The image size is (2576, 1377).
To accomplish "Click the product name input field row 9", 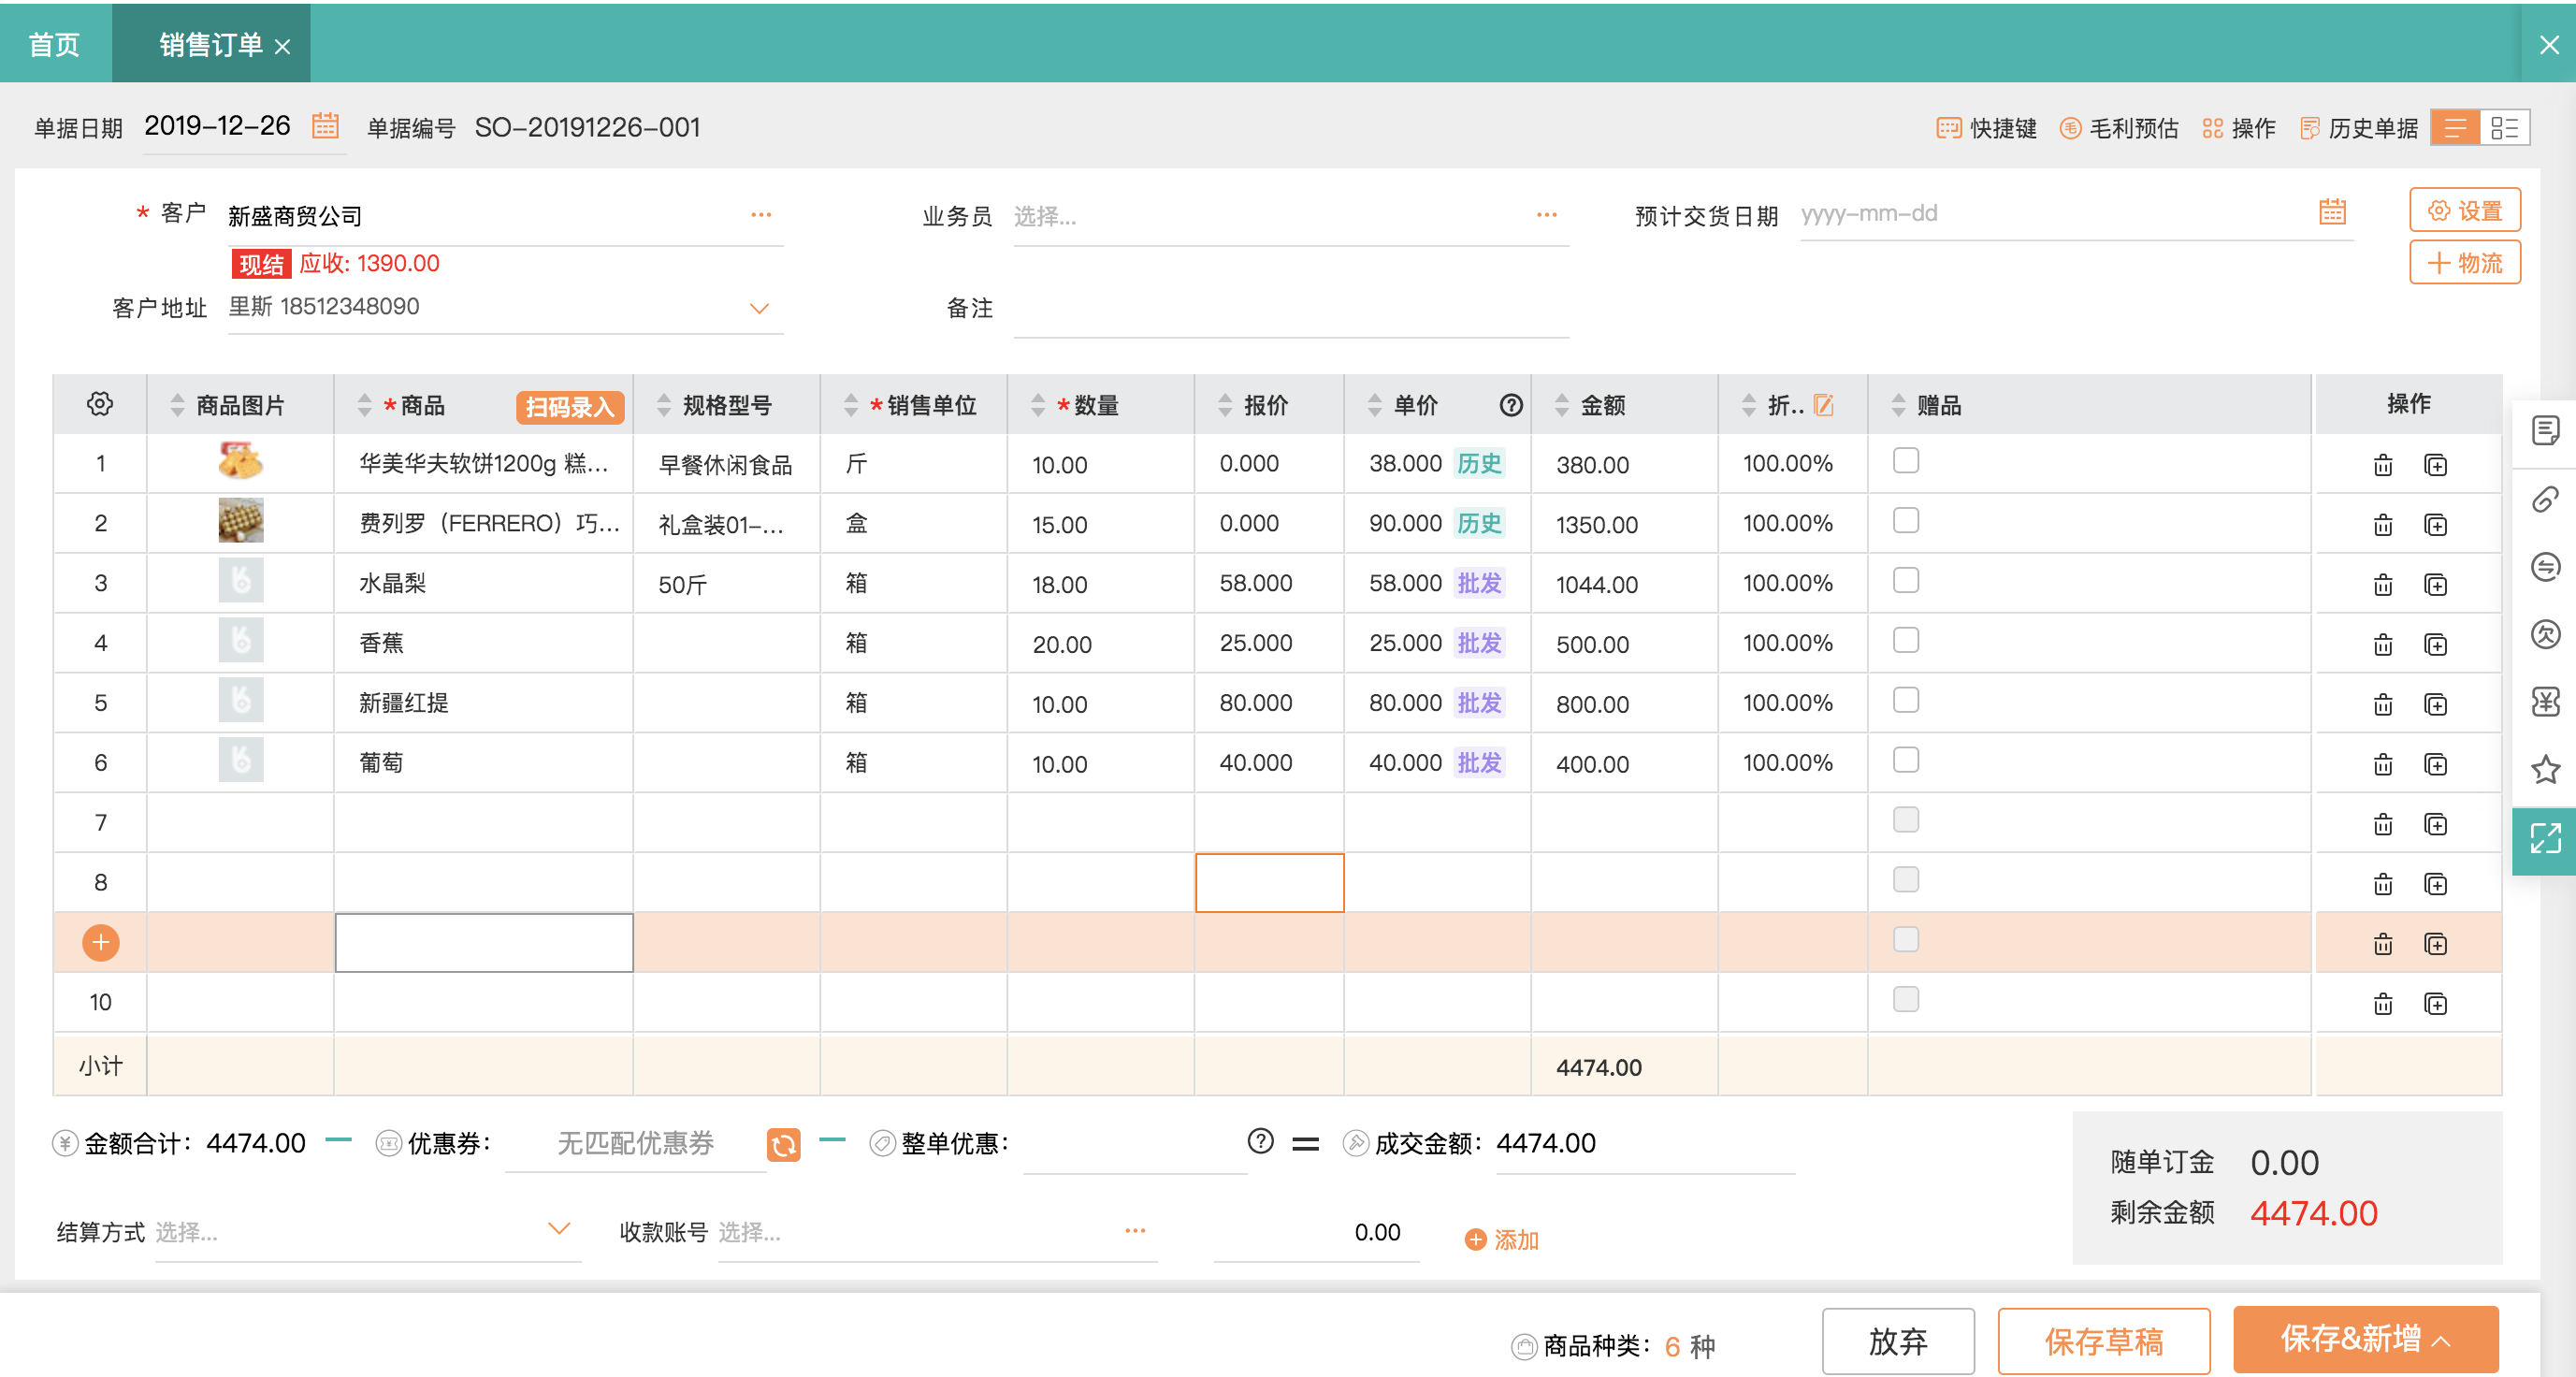I will [482, 942].
